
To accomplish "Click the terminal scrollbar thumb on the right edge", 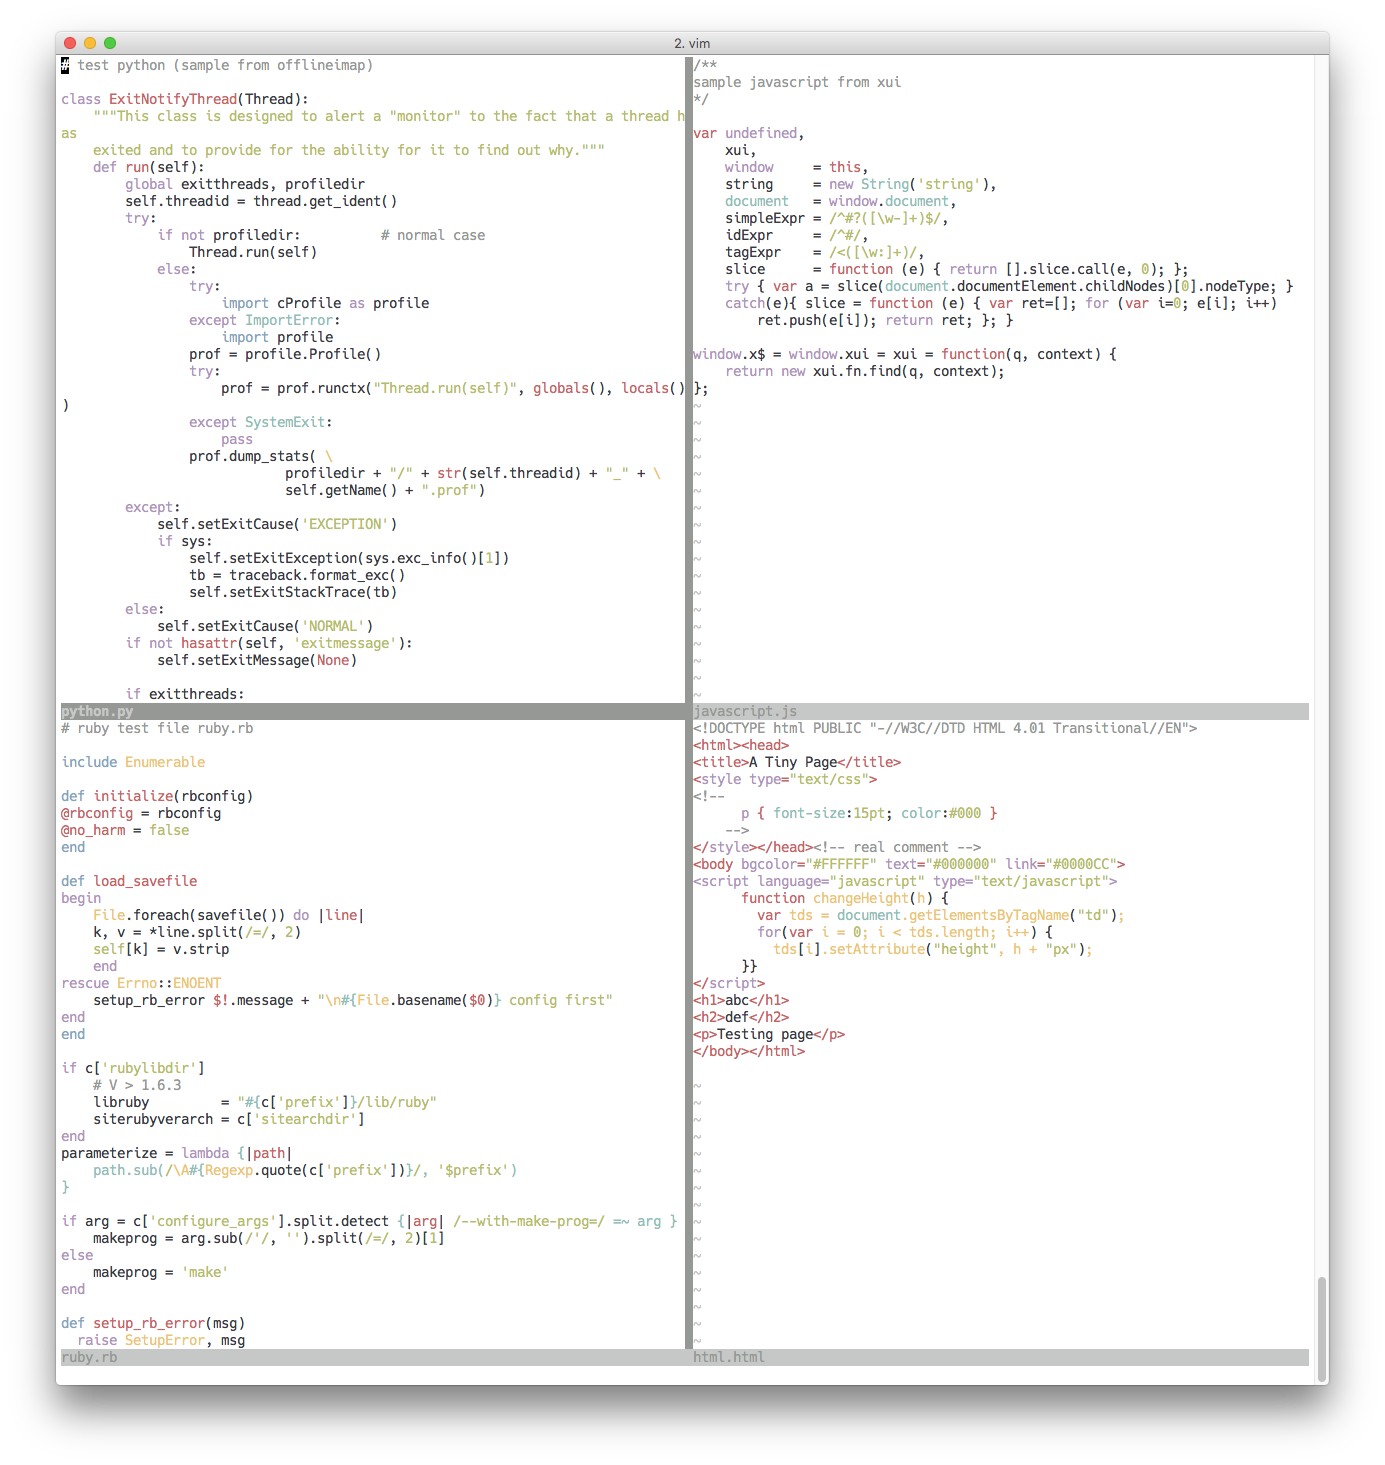I will coord(1321,1328).
